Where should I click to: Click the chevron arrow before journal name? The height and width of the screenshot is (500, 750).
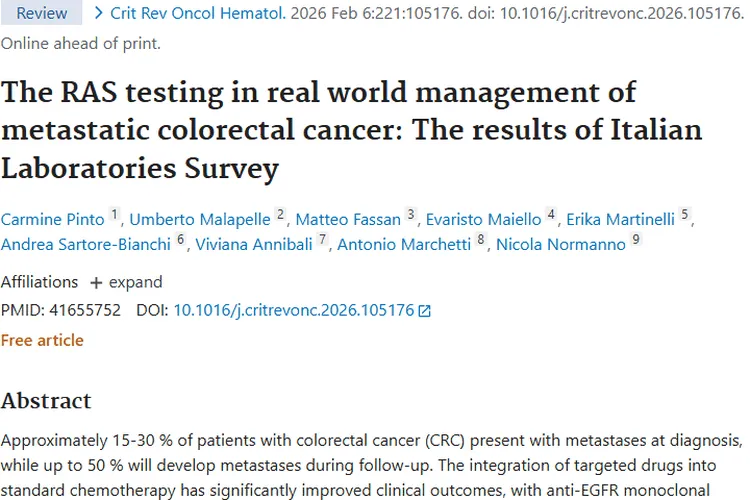tap(99, 13)
